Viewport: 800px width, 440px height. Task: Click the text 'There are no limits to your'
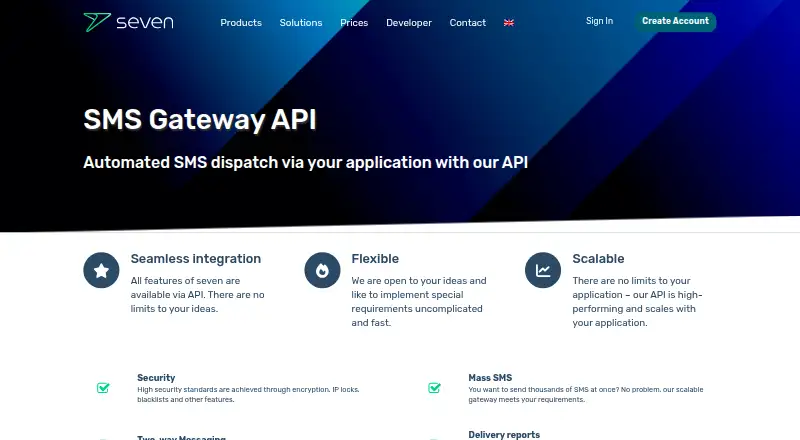pyautogui.click(x=631, y=281)
